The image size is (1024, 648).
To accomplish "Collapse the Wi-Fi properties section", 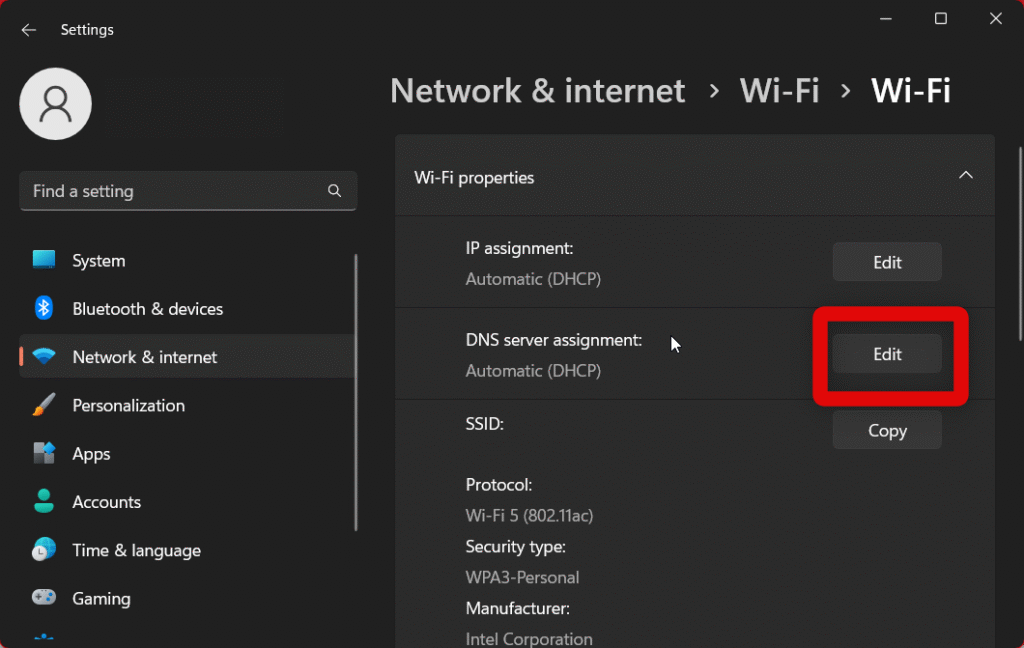I will click(x=965, y=176).
